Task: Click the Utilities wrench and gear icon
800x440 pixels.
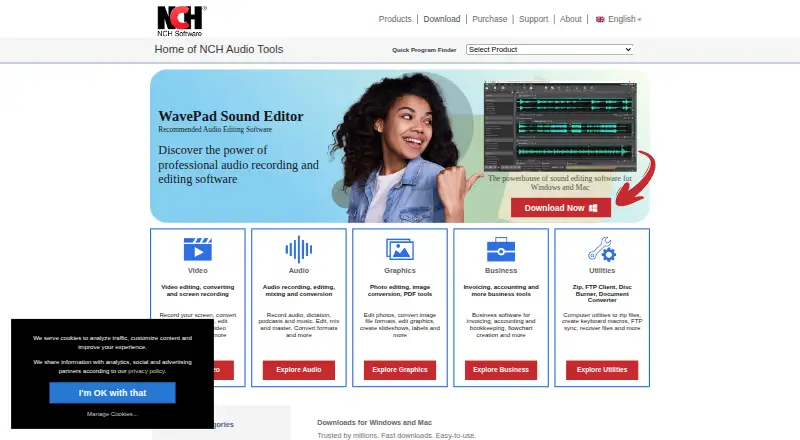Action: (x=602, y=250)
